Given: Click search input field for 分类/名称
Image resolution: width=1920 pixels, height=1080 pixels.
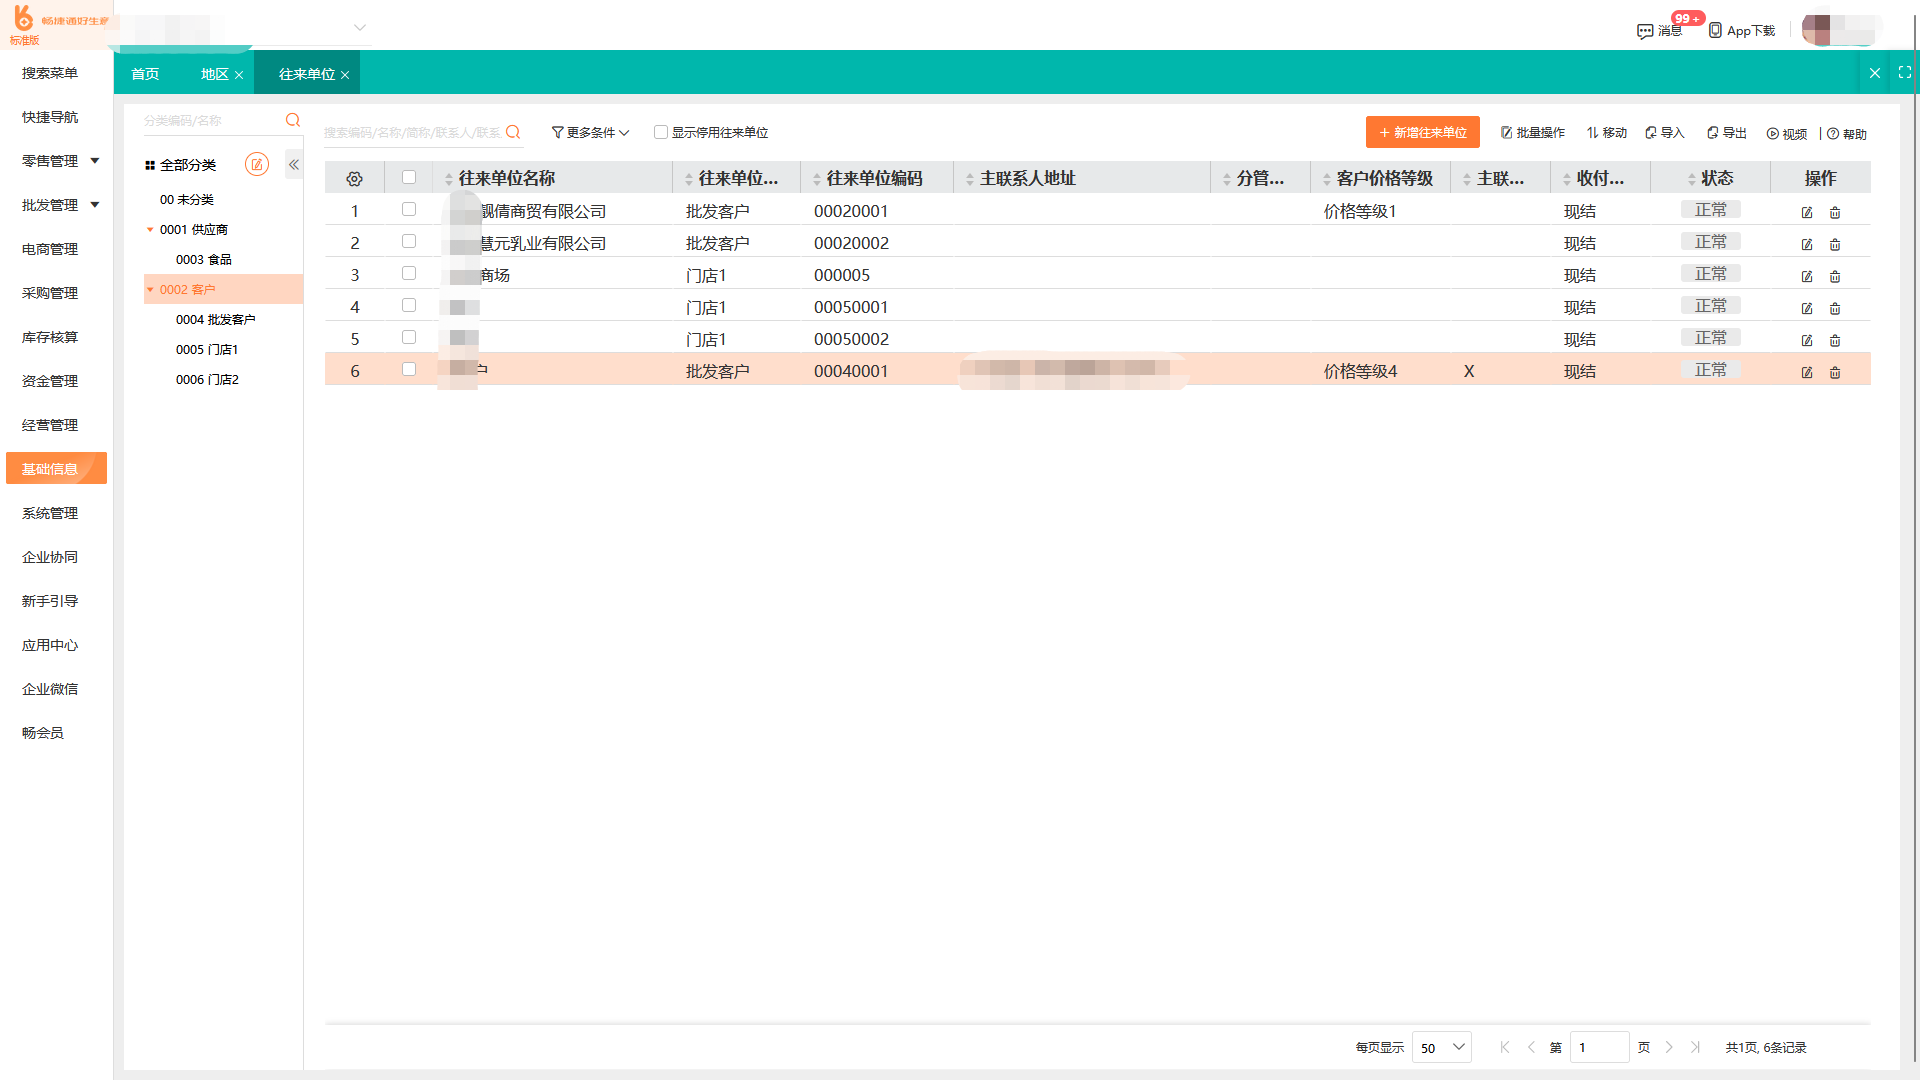Looking at the screenshot, I should click(x=204, y=120).
